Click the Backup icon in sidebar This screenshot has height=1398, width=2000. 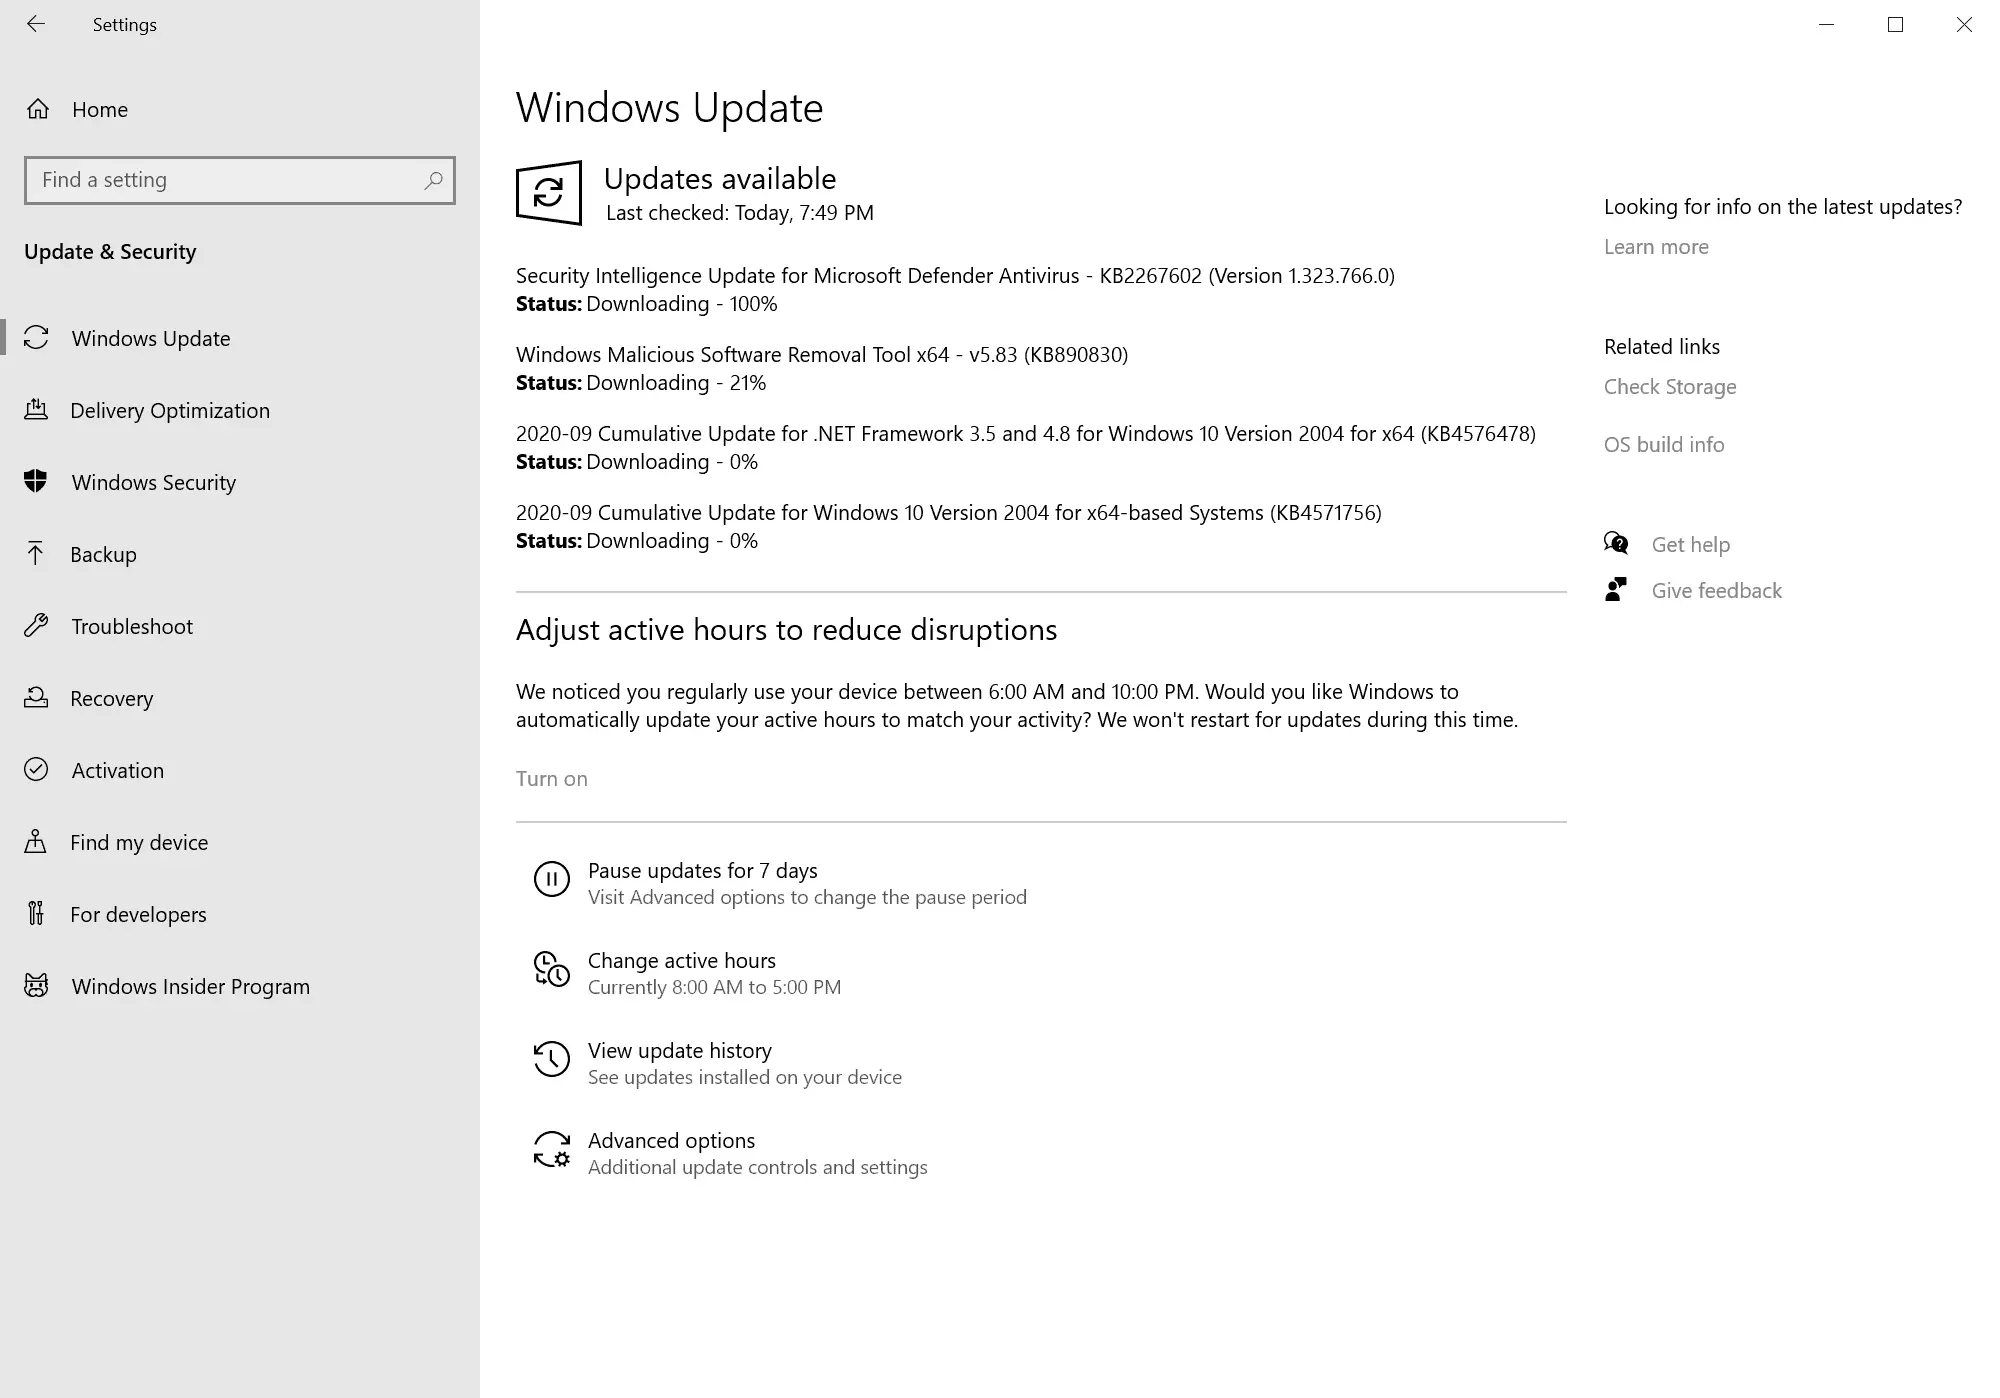[x=38, y=553]
